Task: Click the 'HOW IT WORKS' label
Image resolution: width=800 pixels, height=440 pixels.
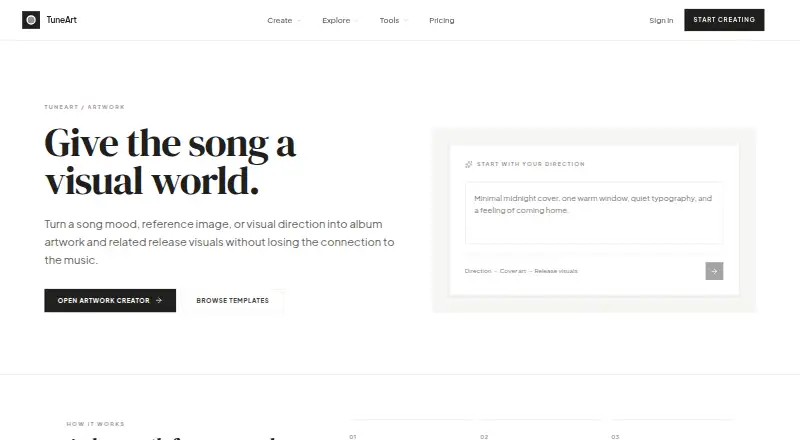Action: pos(95,424)
